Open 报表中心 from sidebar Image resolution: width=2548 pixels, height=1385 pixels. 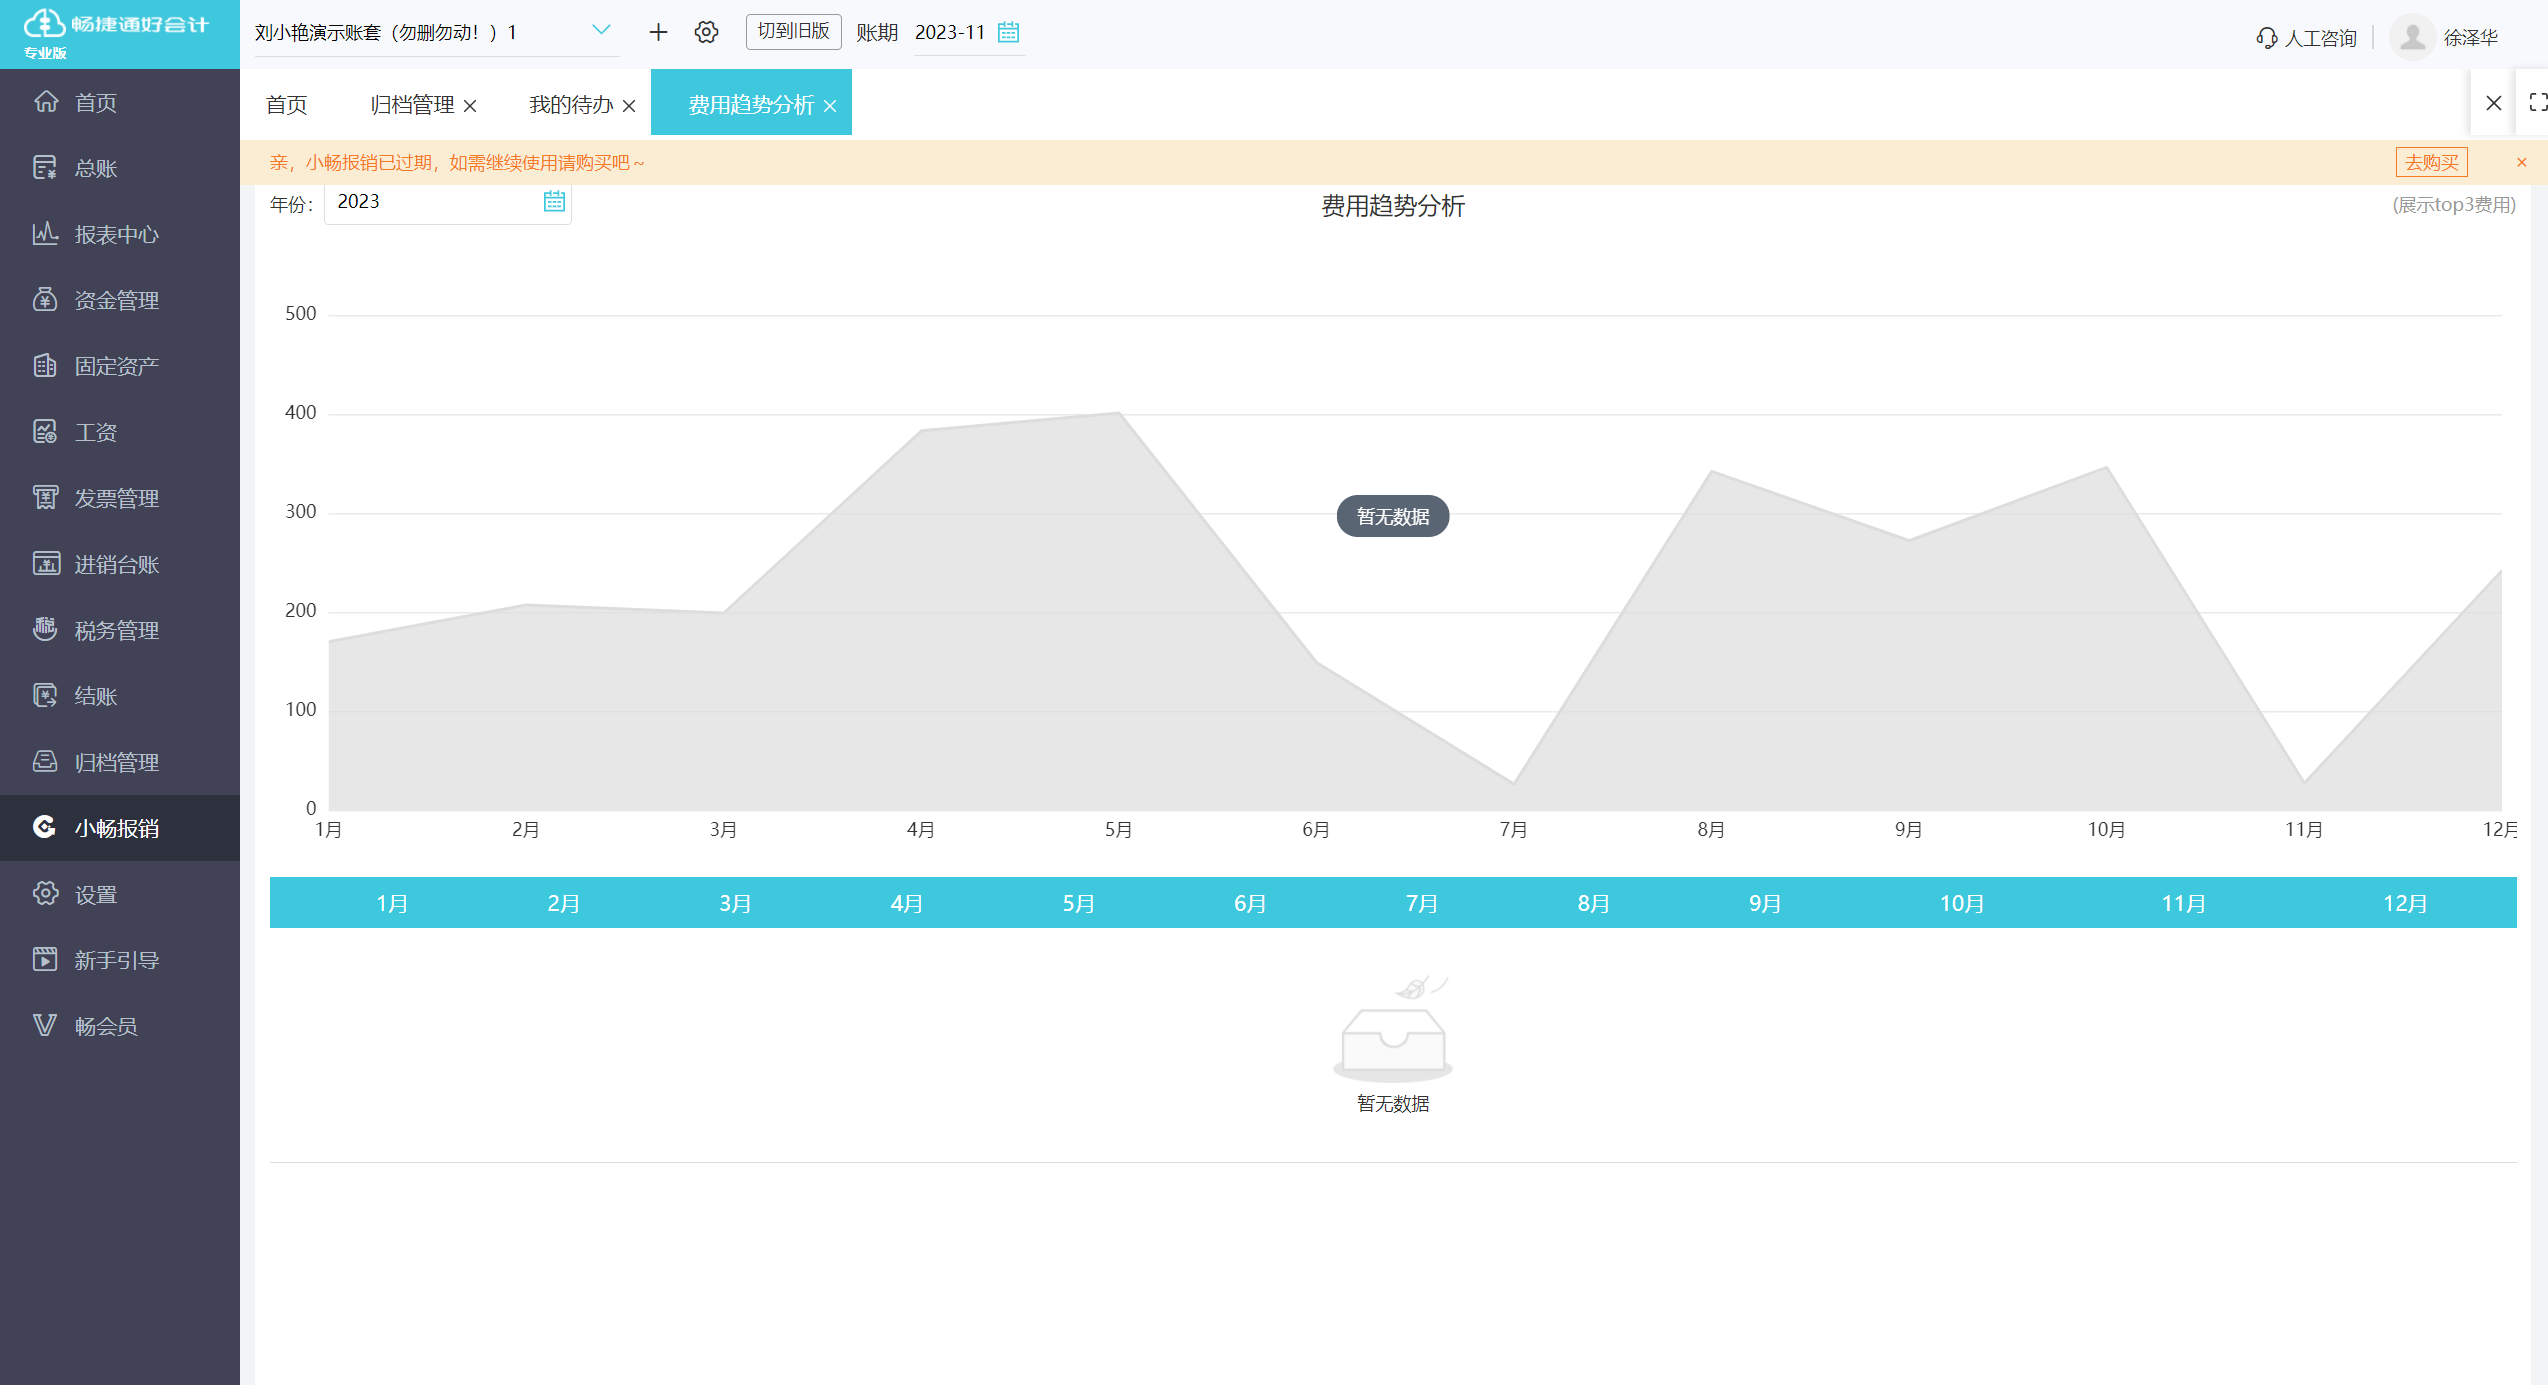click(x=116, y=234)
